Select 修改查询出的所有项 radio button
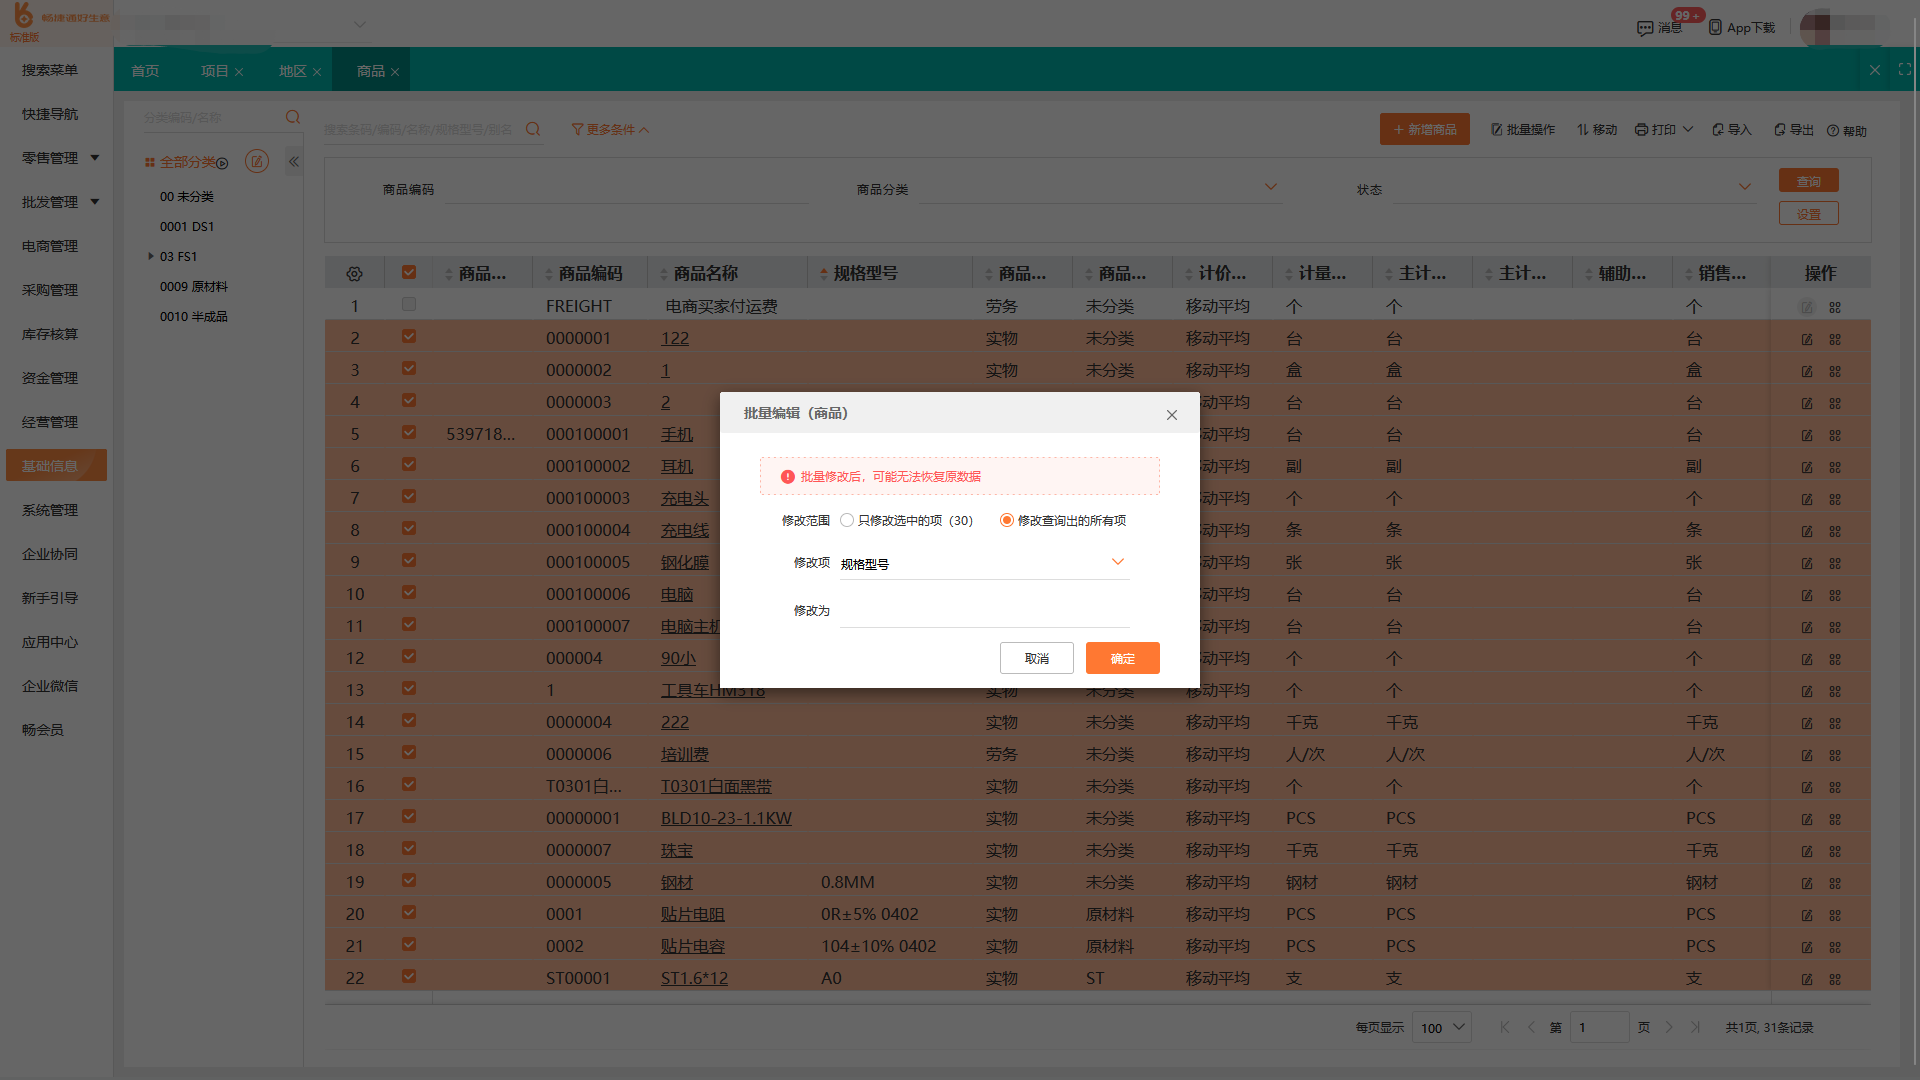The width and height of the screenshot is (1920, 1080). 1005,520
